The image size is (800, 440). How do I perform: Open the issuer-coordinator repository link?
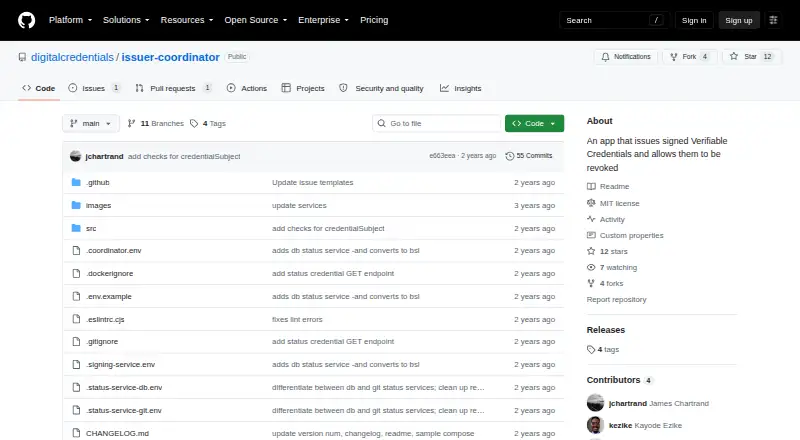click(170, 57)
